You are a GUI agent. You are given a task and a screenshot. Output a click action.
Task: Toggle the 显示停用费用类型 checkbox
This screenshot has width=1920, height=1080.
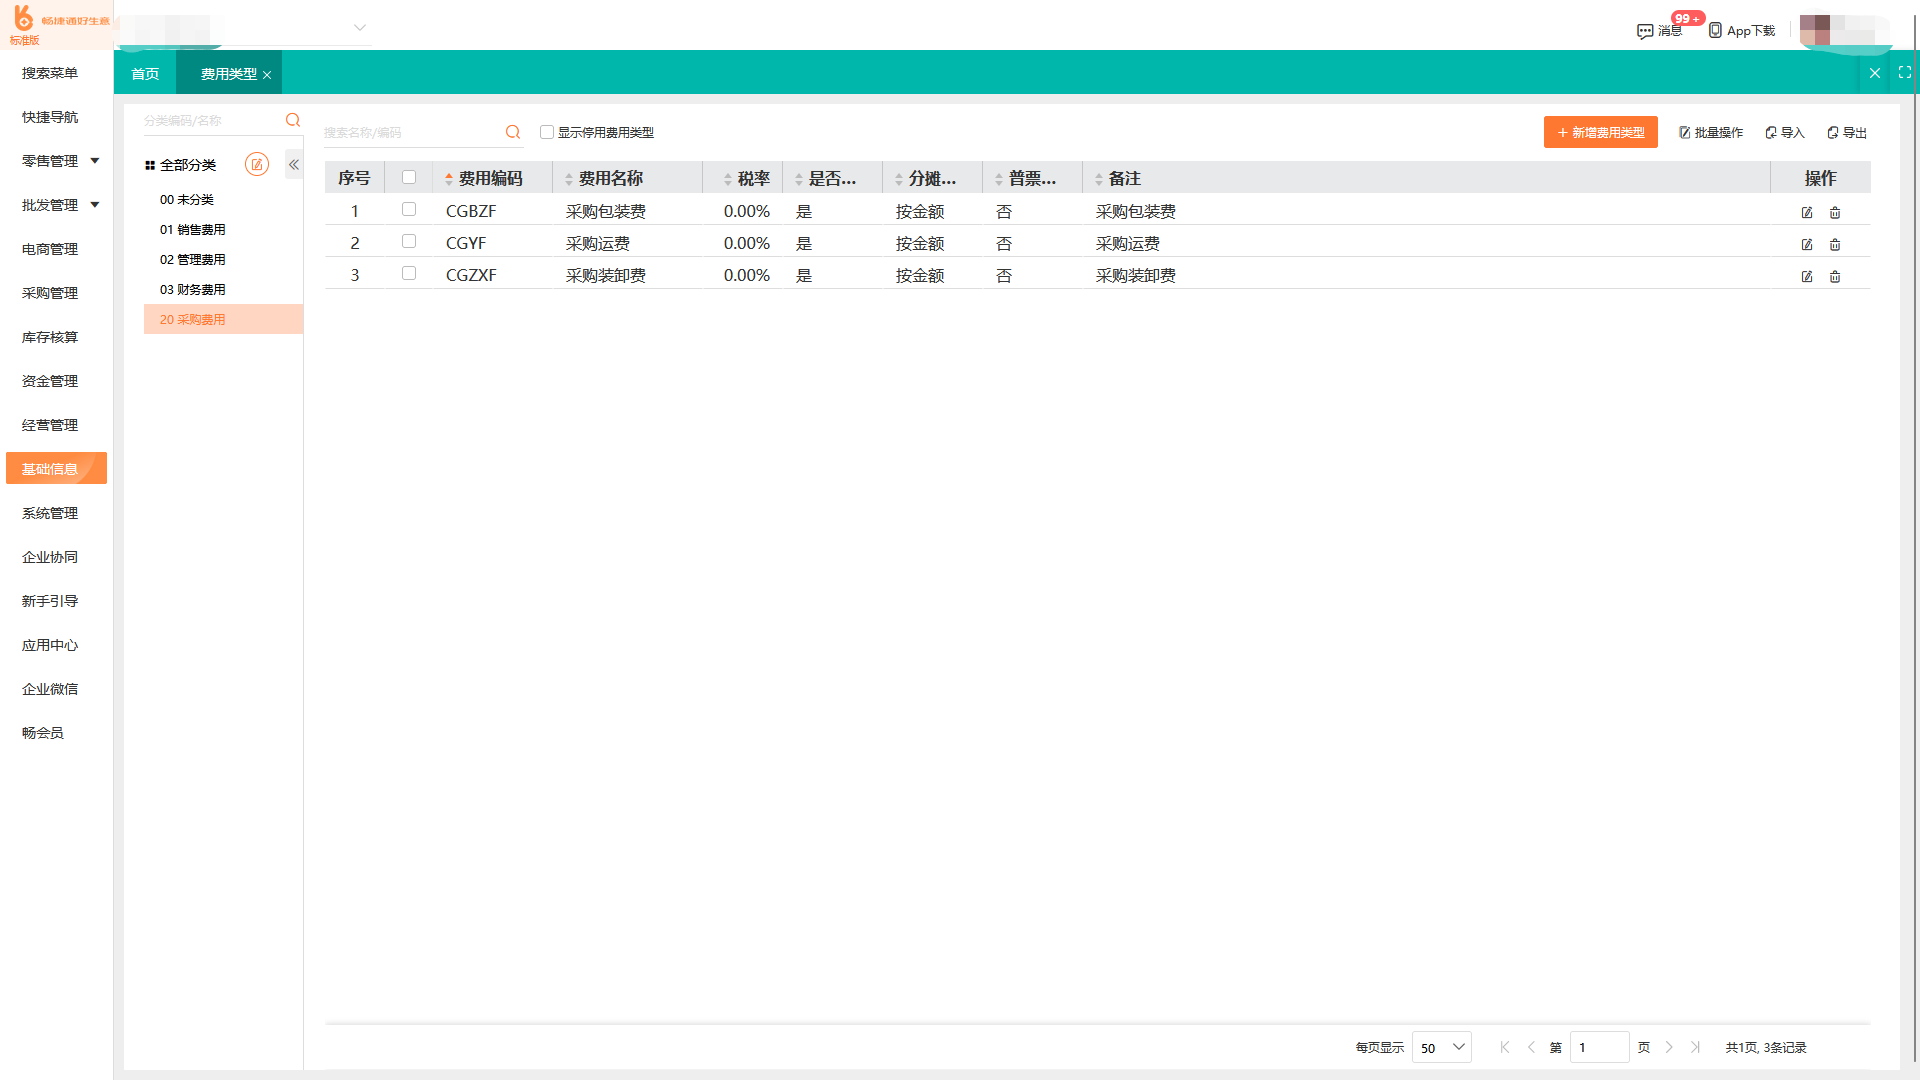tap(546, 132)
